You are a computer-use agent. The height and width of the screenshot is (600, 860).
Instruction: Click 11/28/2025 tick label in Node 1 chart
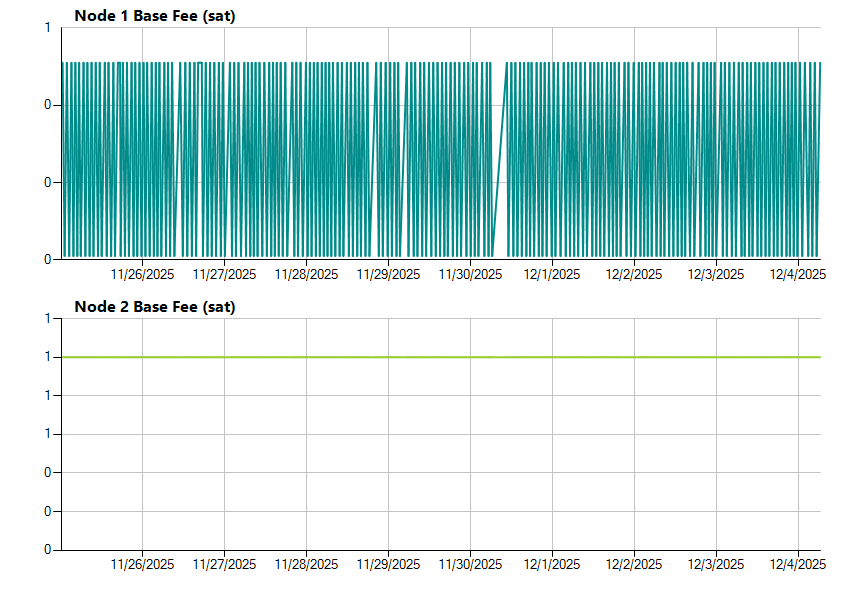coord(306,274)
